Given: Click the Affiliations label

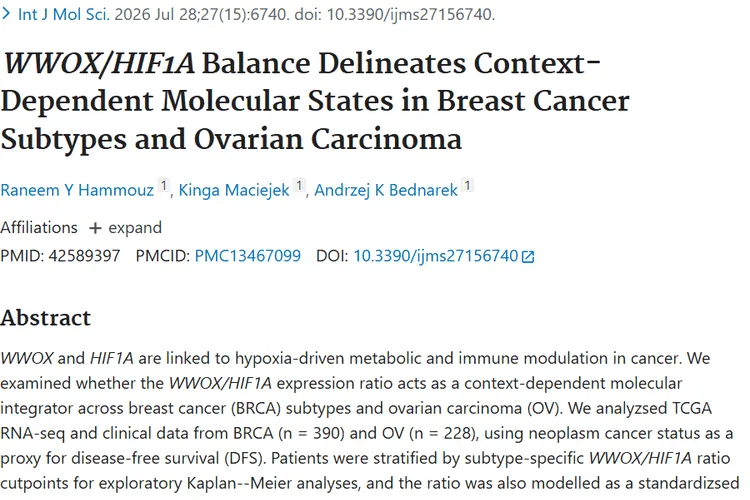Looking at the screenshot, I should [39, 228].
